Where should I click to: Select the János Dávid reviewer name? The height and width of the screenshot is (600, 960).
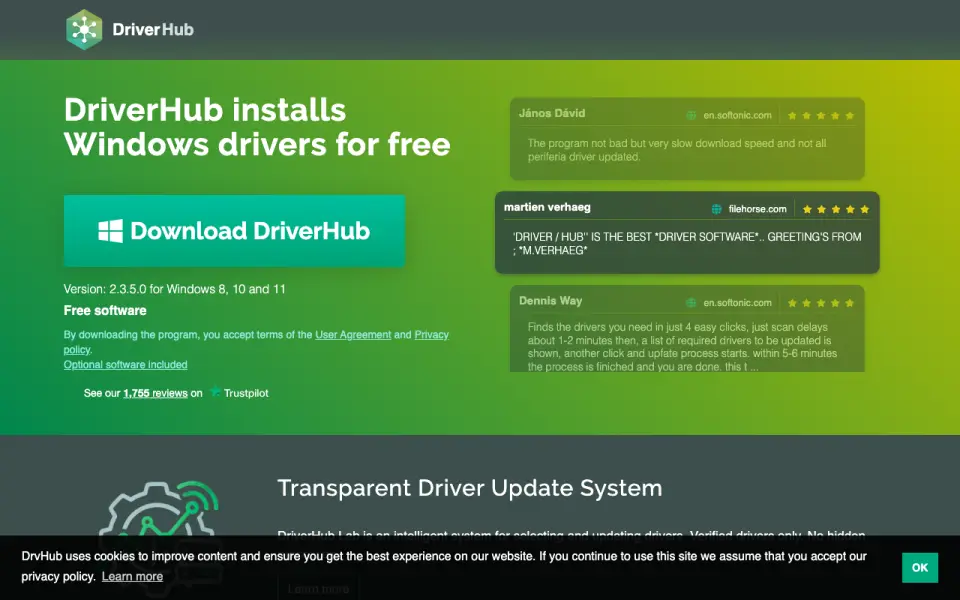552,113
